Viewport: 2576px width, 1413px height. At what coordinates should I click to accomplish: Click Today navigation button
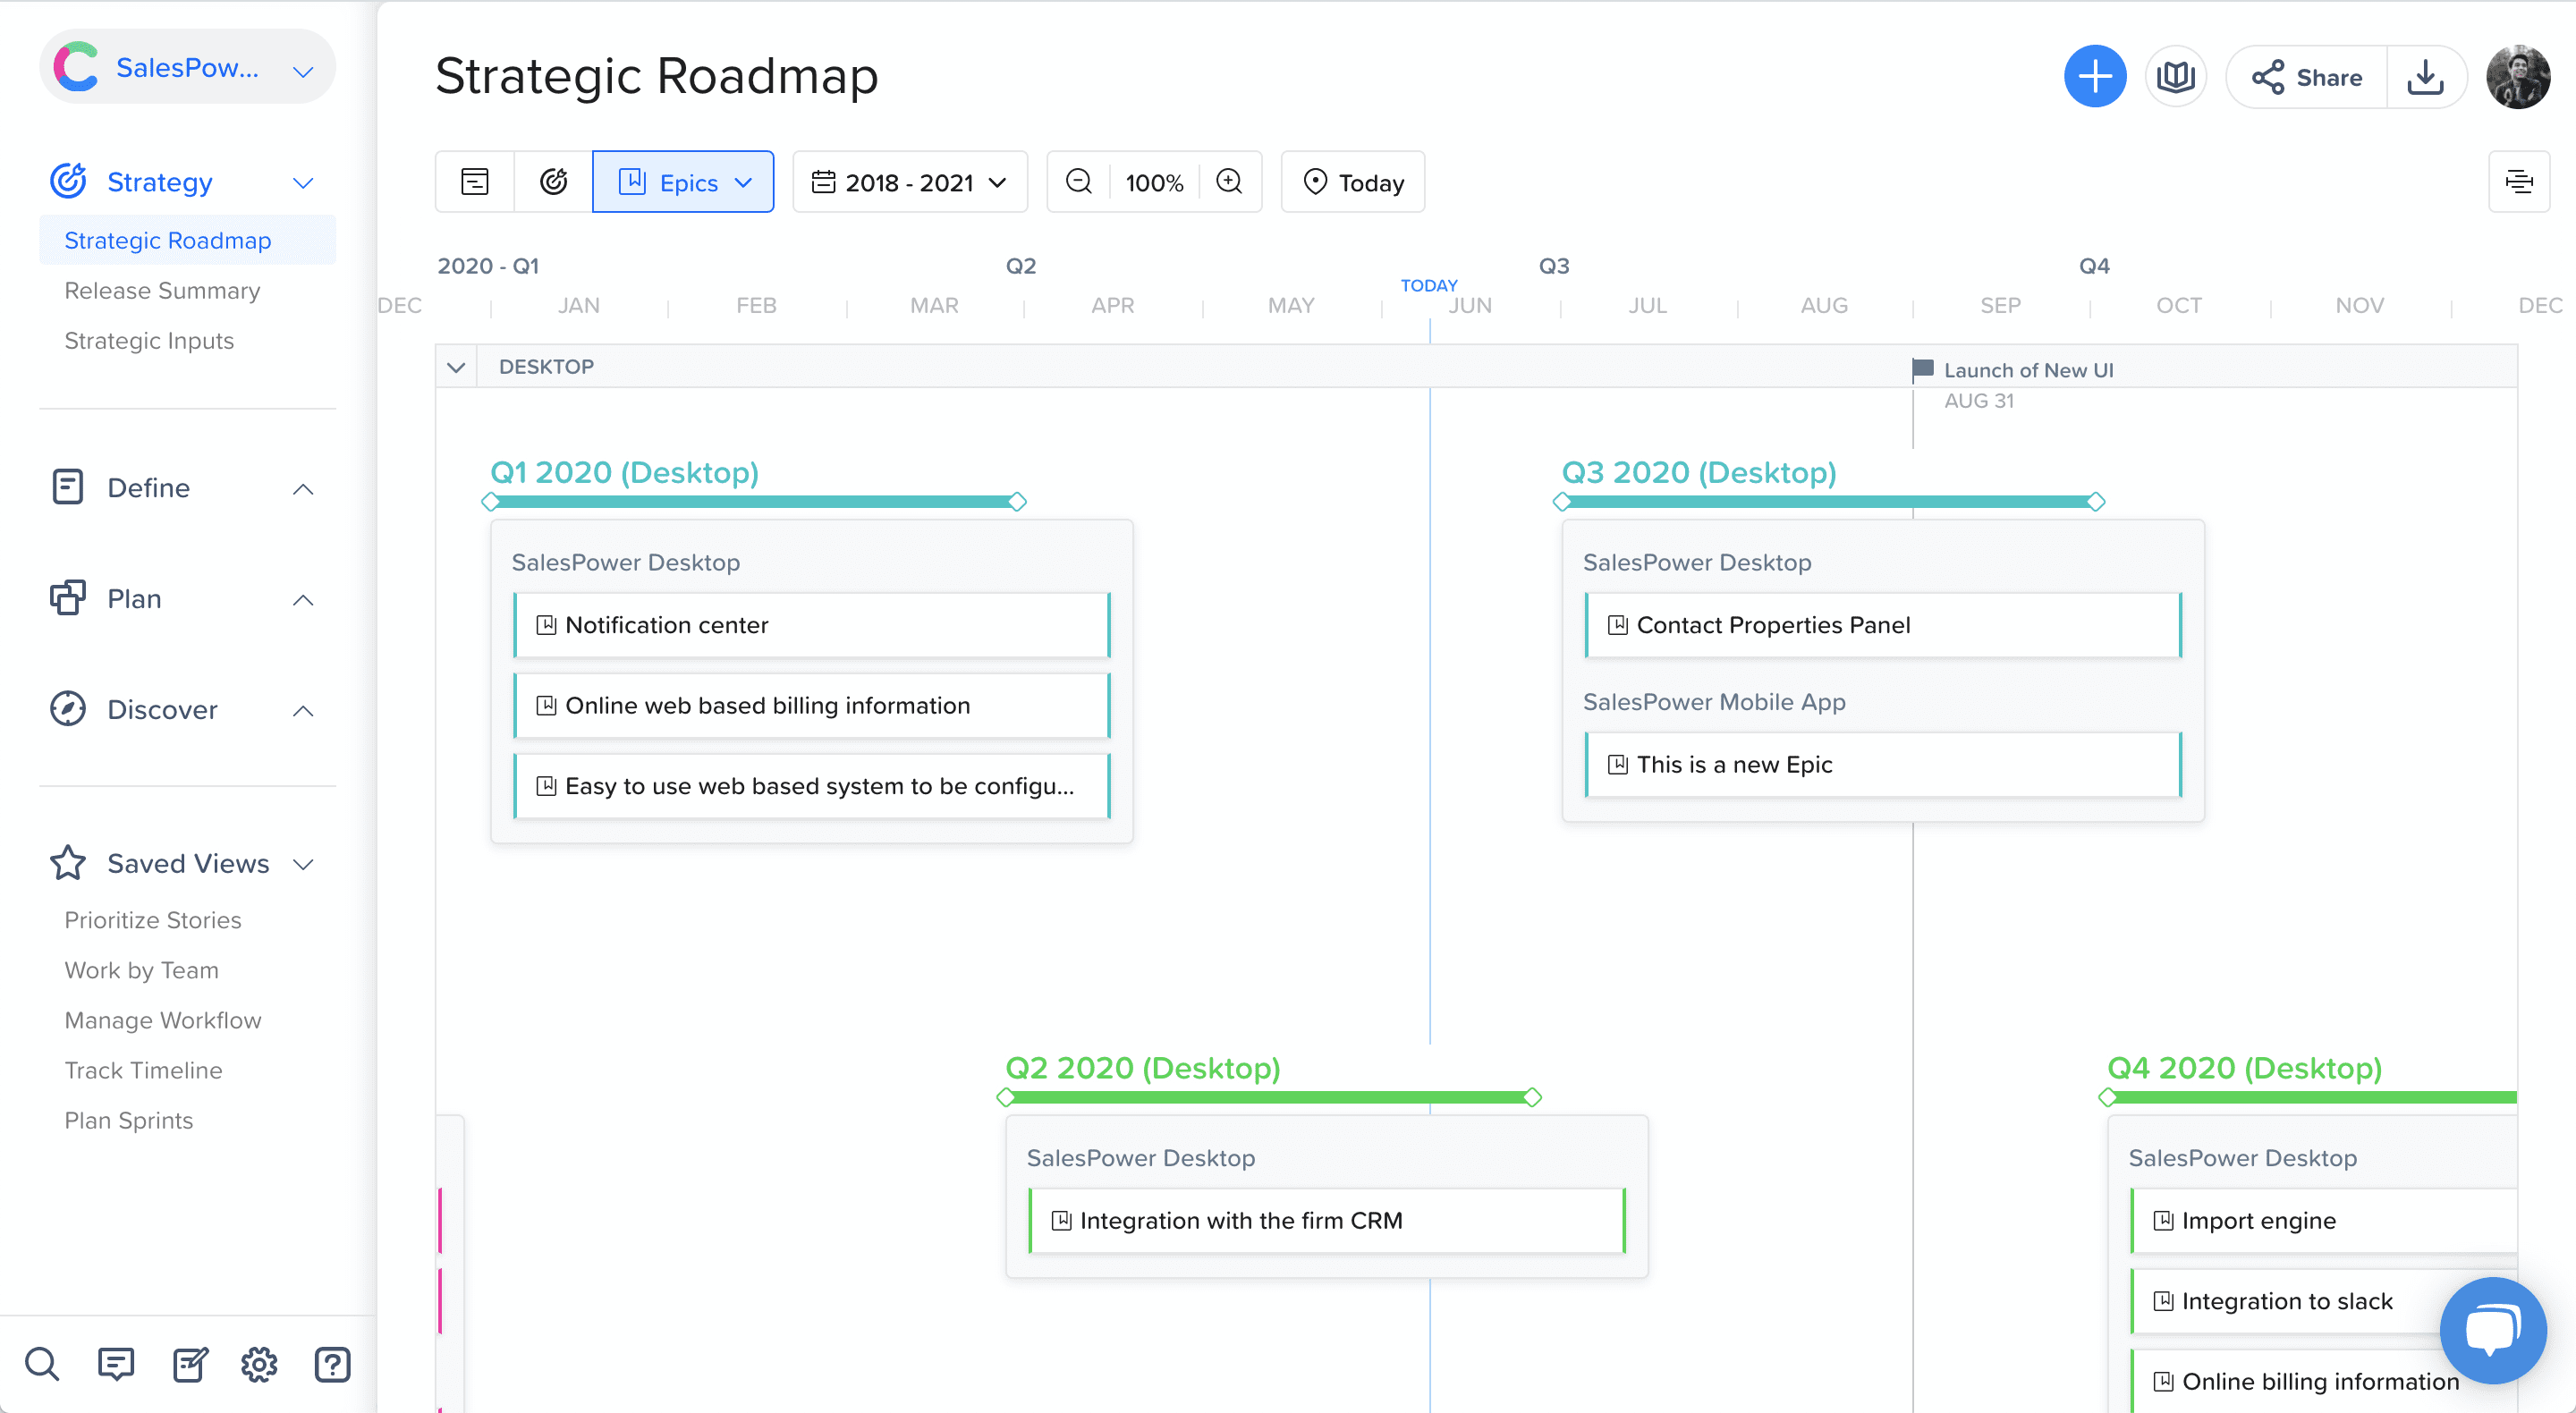[x=1353, y=181]
